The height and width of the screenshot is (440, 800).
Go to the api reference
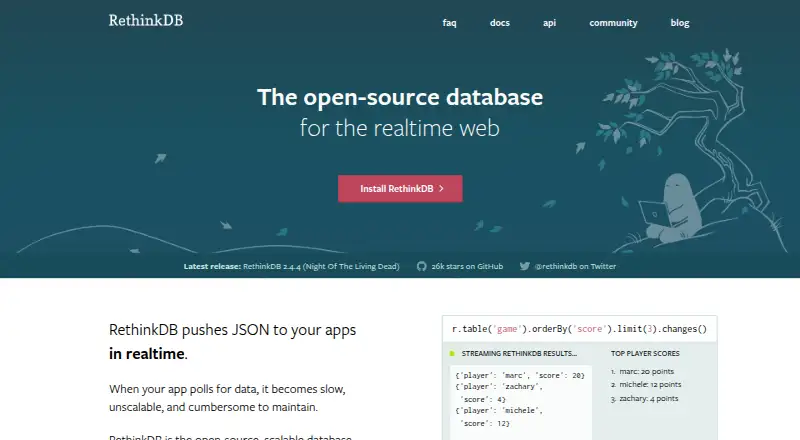(x=549, y=23)
